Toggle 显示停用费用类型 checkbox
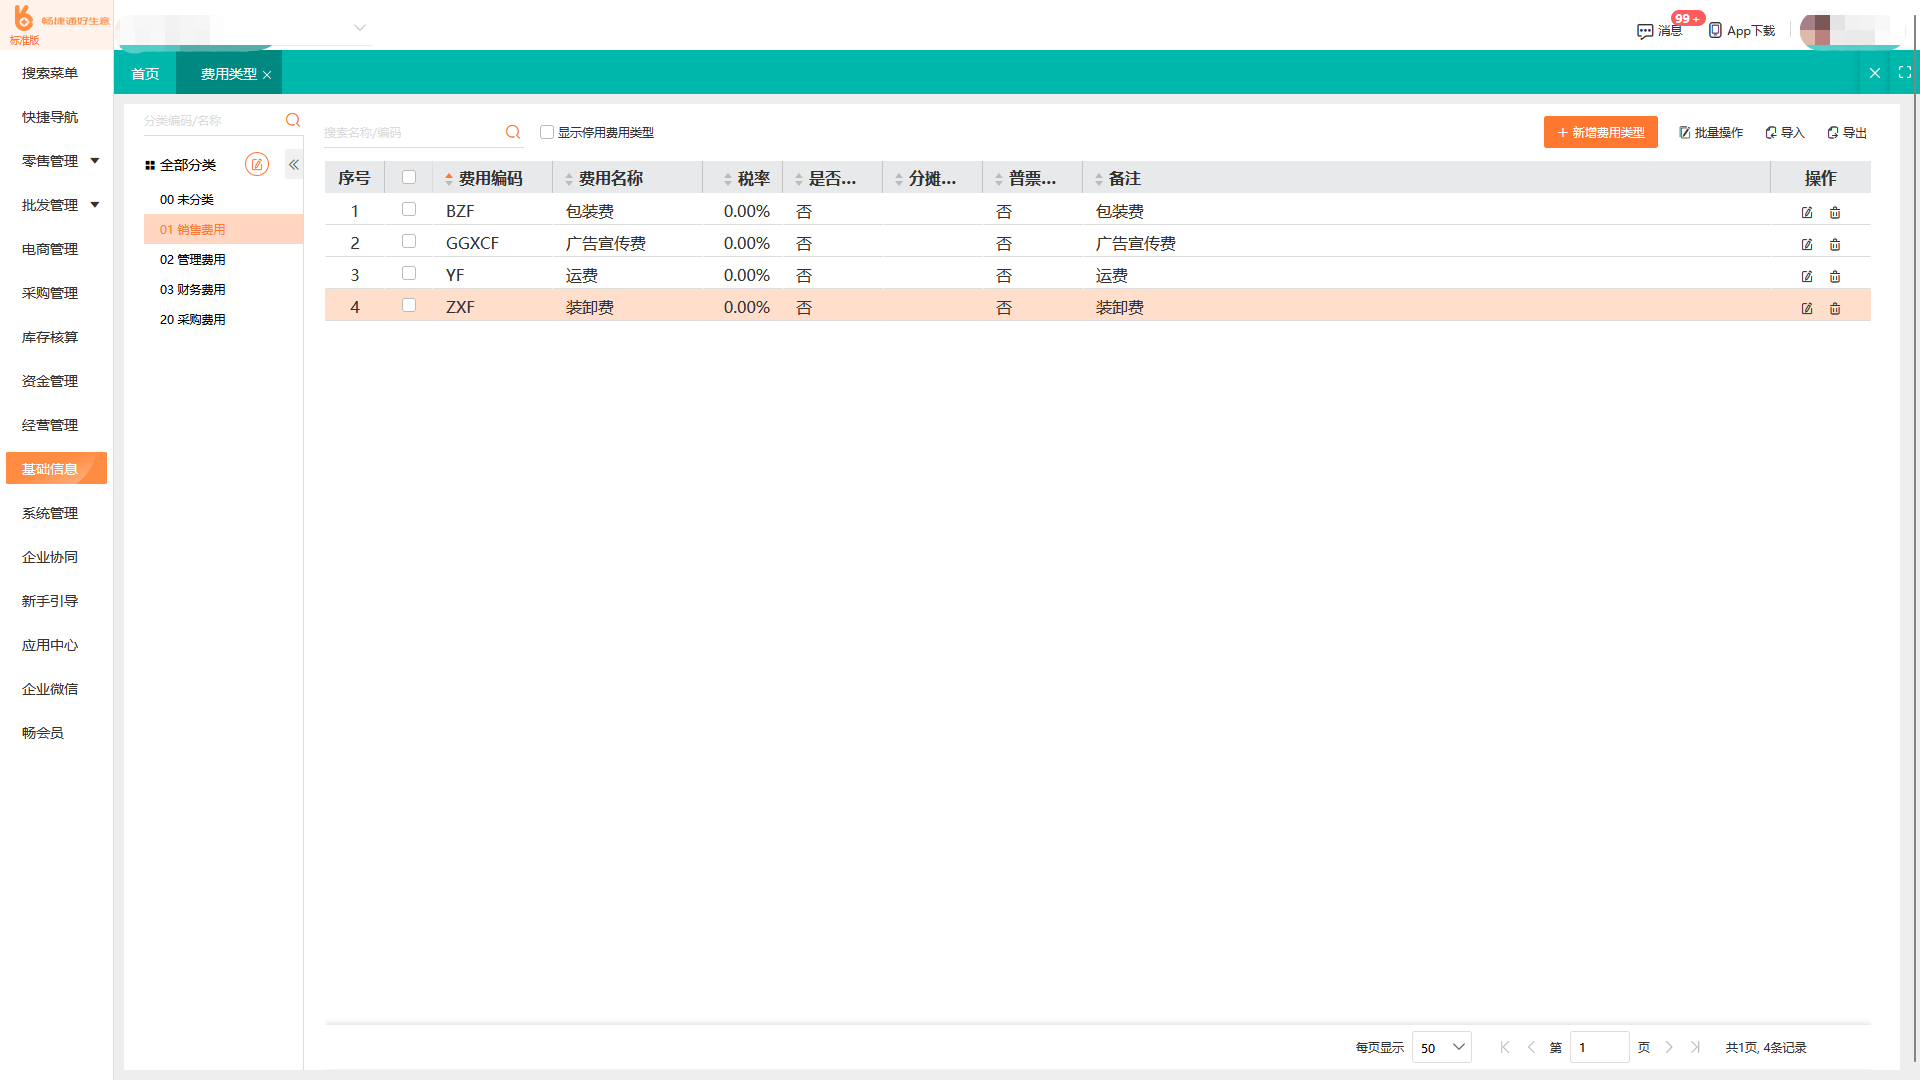The height and width of the screenshot is (1080, 1920). (x=546, y=132)
